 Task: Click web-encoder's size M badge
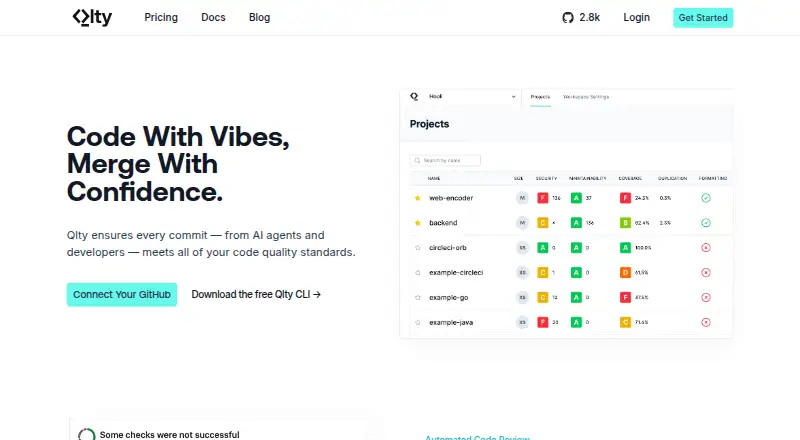(x=522, y=198)
